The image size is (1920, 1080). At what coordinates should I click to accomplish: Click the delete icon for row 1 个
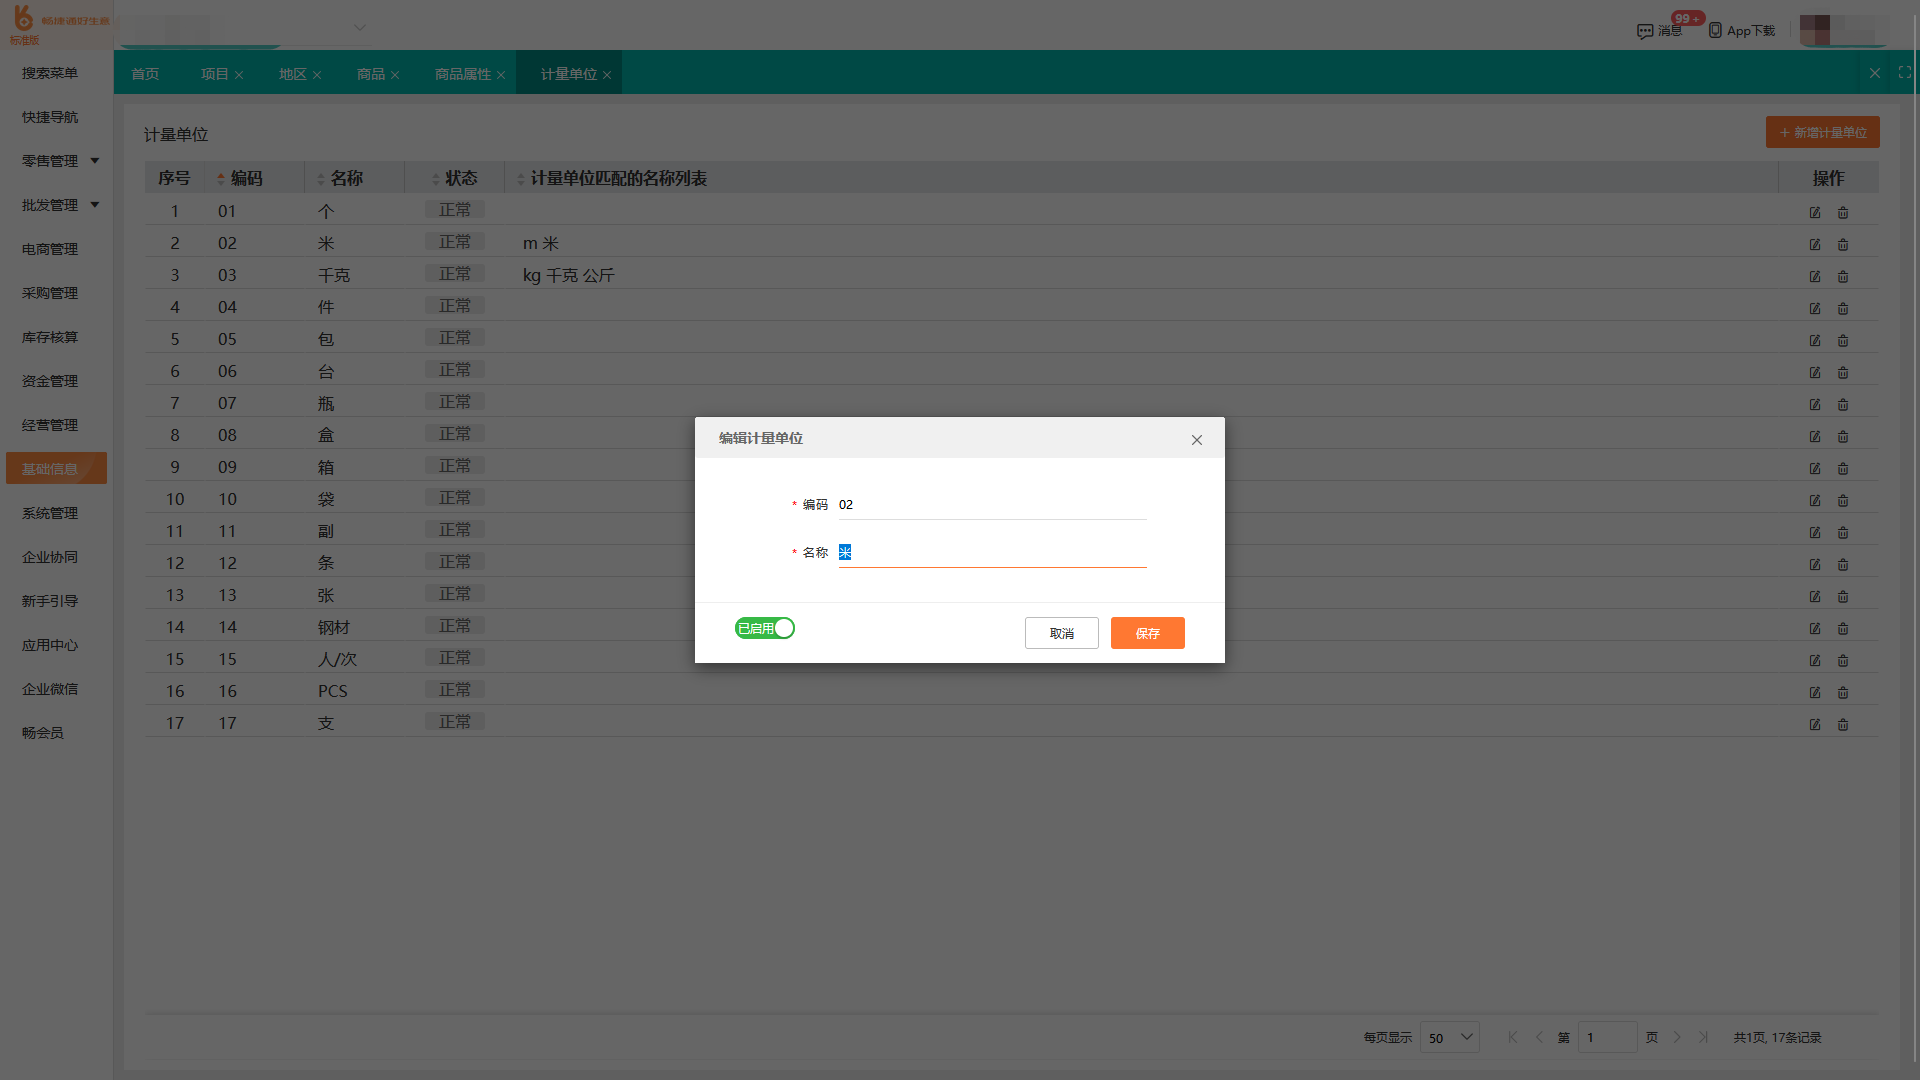point(1844,212)
